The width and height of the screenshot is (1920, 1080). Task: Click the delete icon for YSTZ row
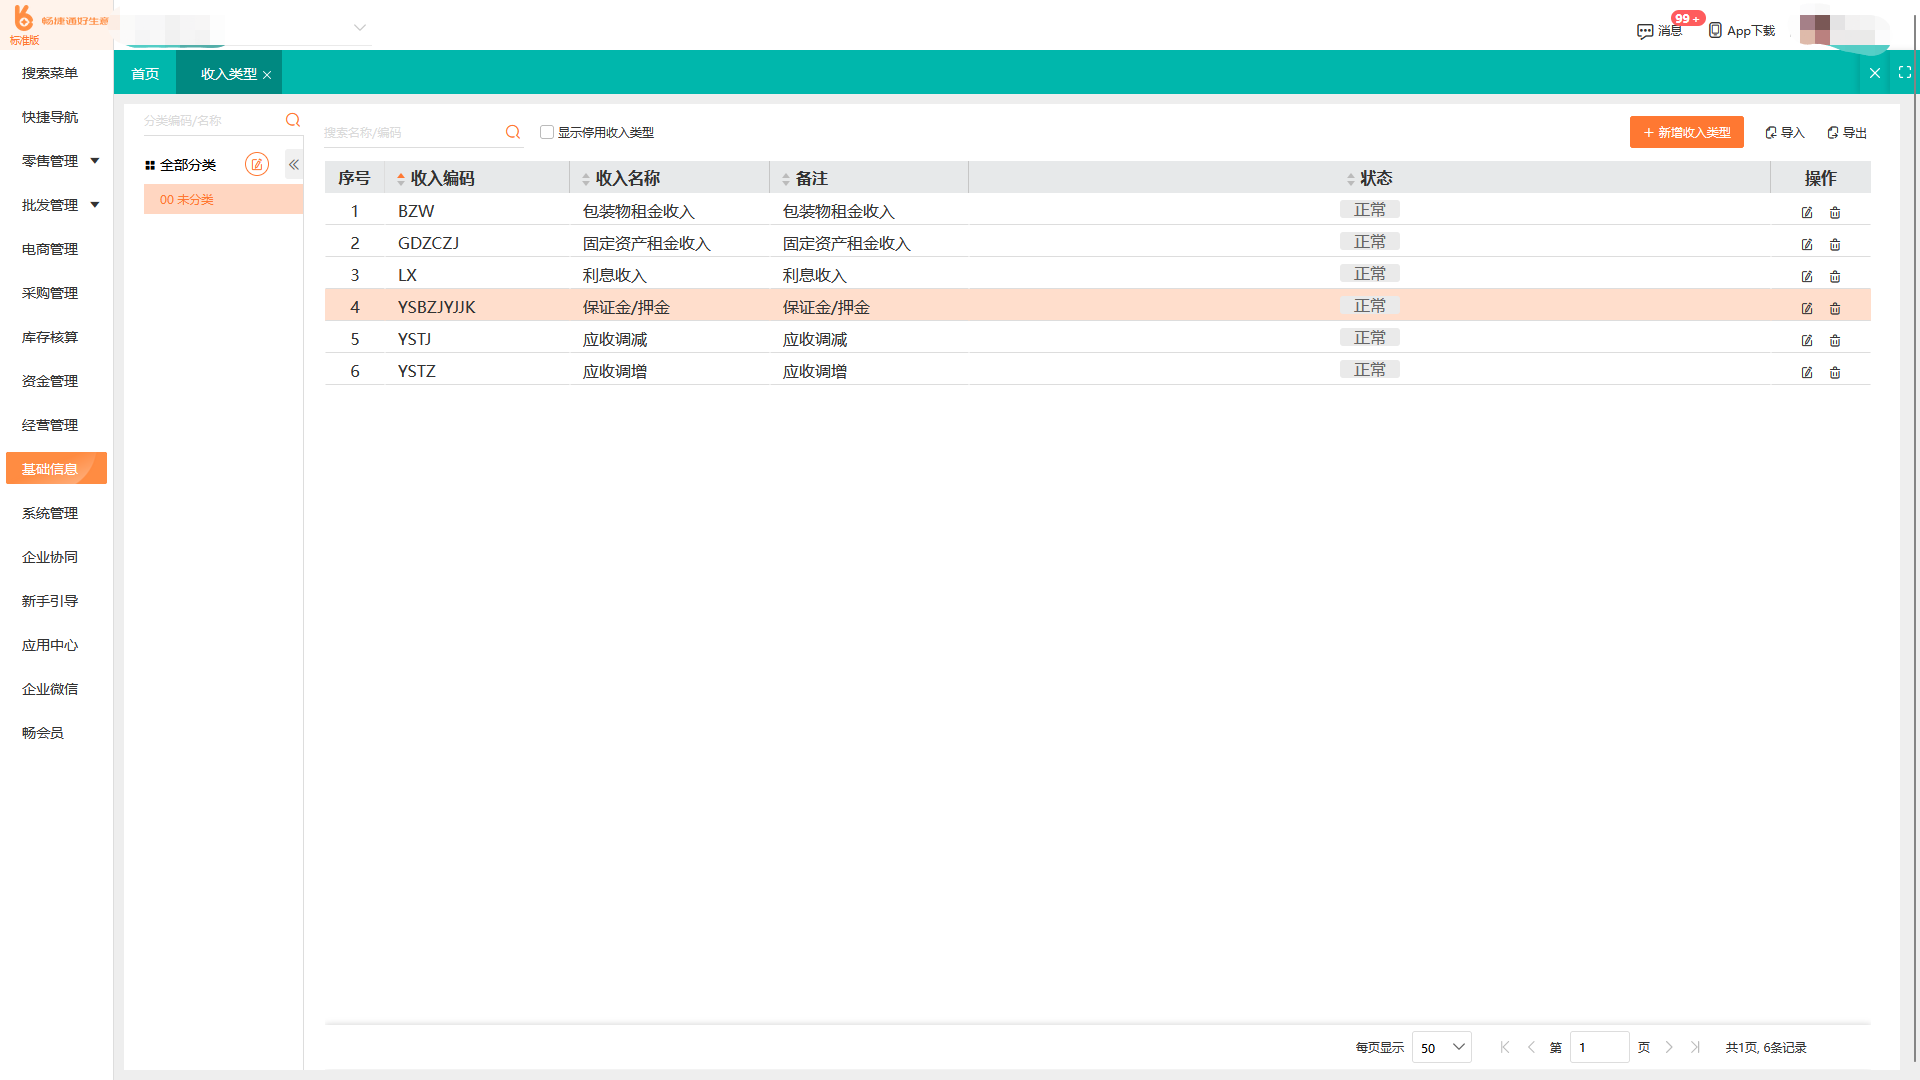coord(1837,371)
